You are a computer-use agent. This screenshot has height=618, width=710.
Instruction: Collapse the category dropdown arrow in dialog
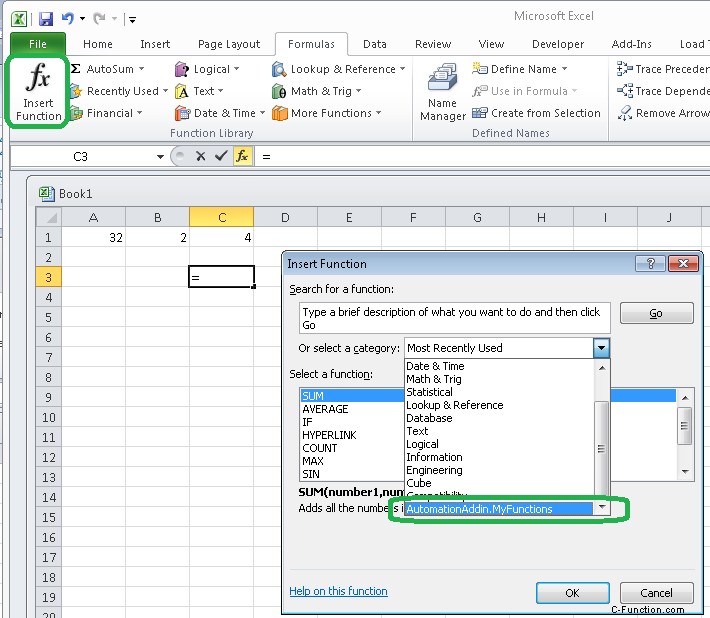[x=601, y=348]
